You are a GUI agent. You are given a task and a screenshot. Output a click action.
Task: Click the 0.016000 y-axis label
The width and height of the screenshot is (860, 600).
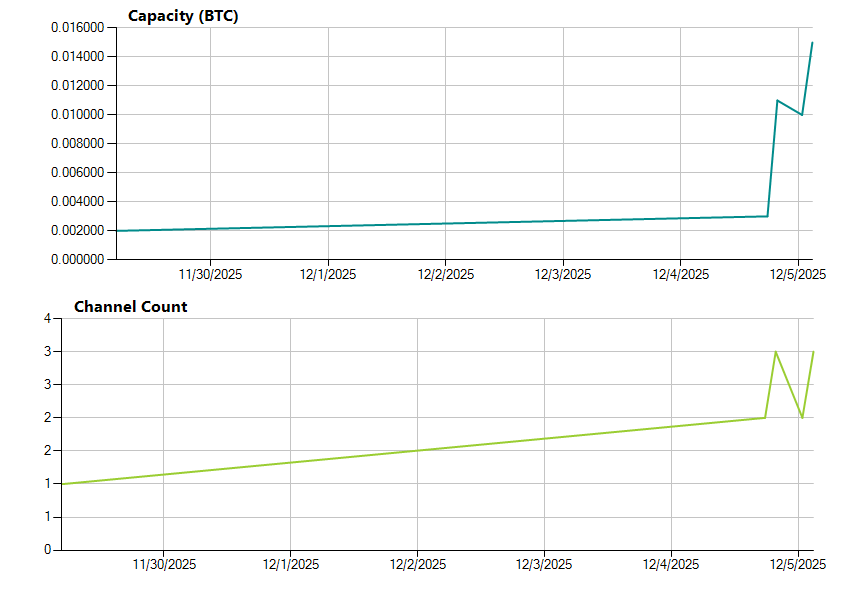coord(77,27)
